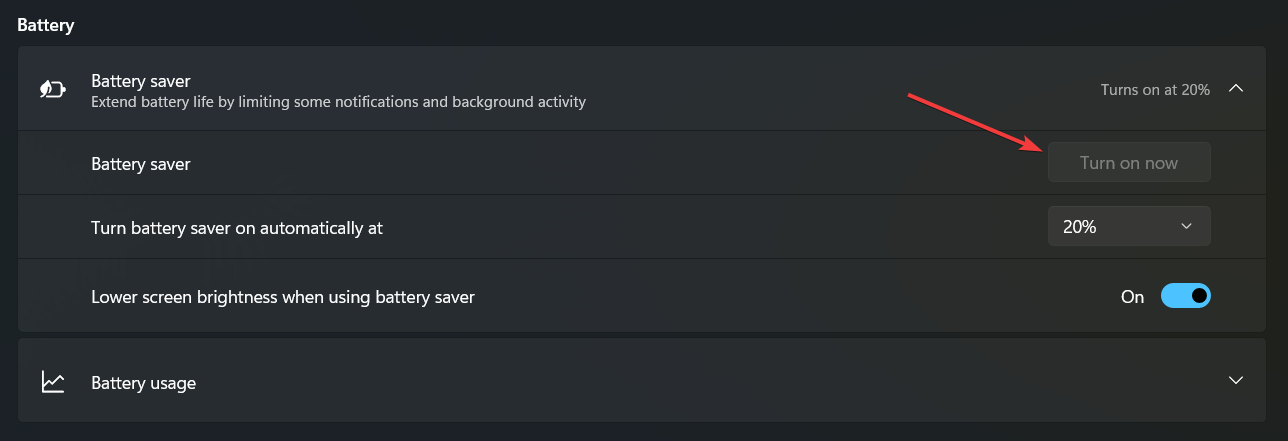Click the Battery usage chart icon
This screenshot has width=1288, height=441.
[53, 382]
